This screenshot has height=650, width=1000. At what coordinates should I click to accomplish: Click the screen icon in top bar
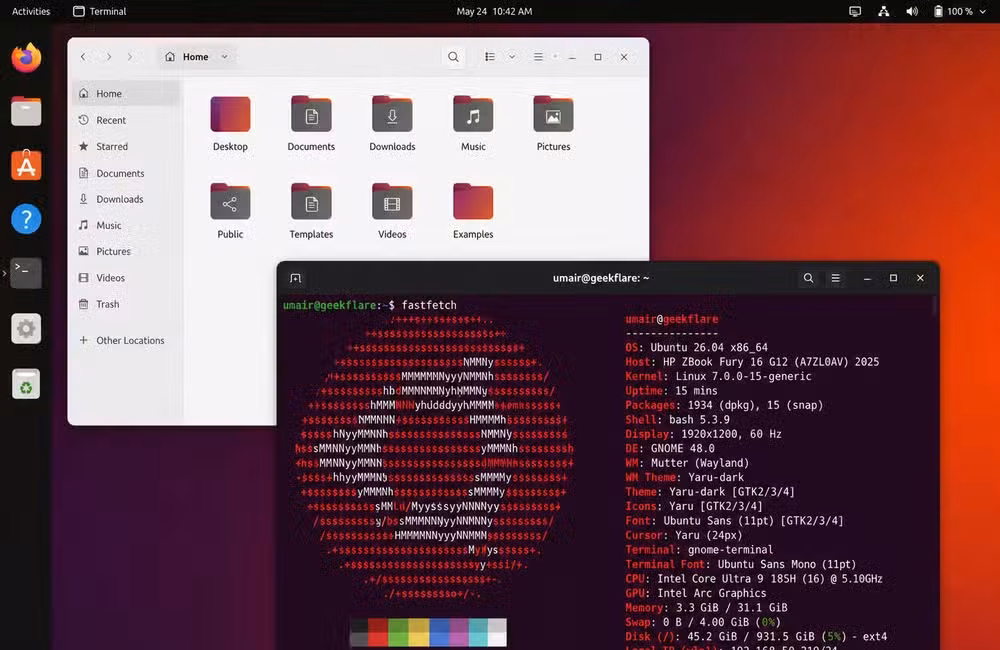(855, 11)
